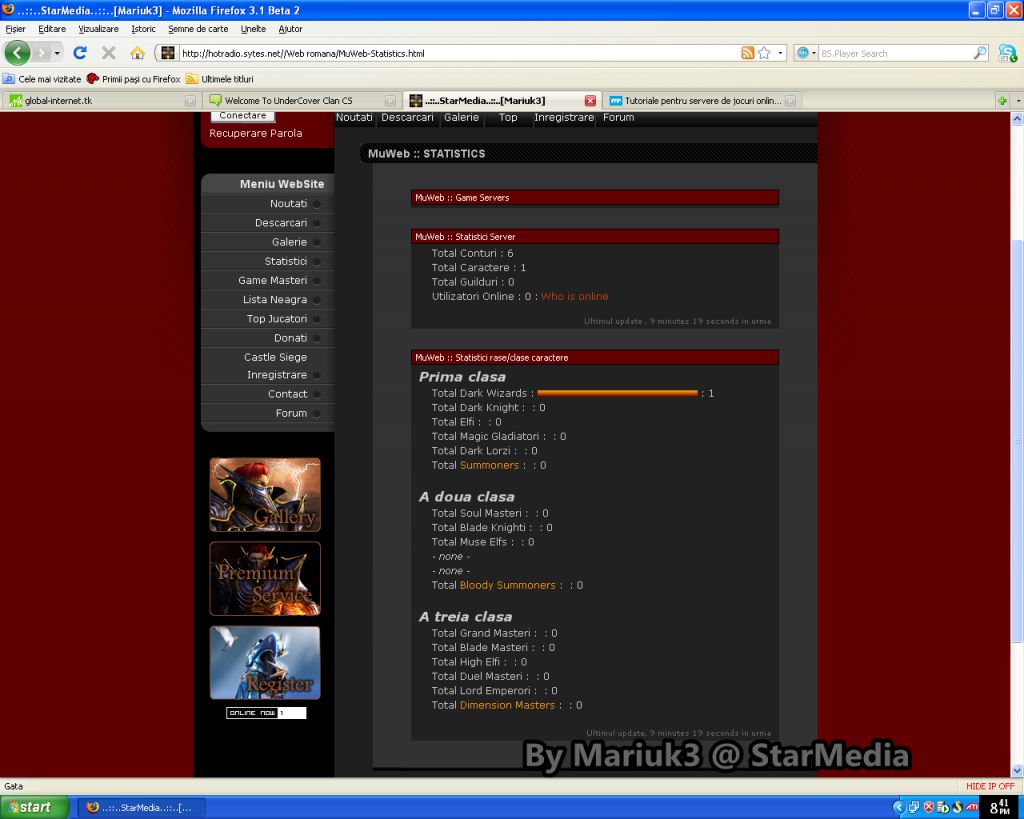Open the back/forward history dropdown arrow
Viewport: 1024px width, 819px height.
pos(57,53)
